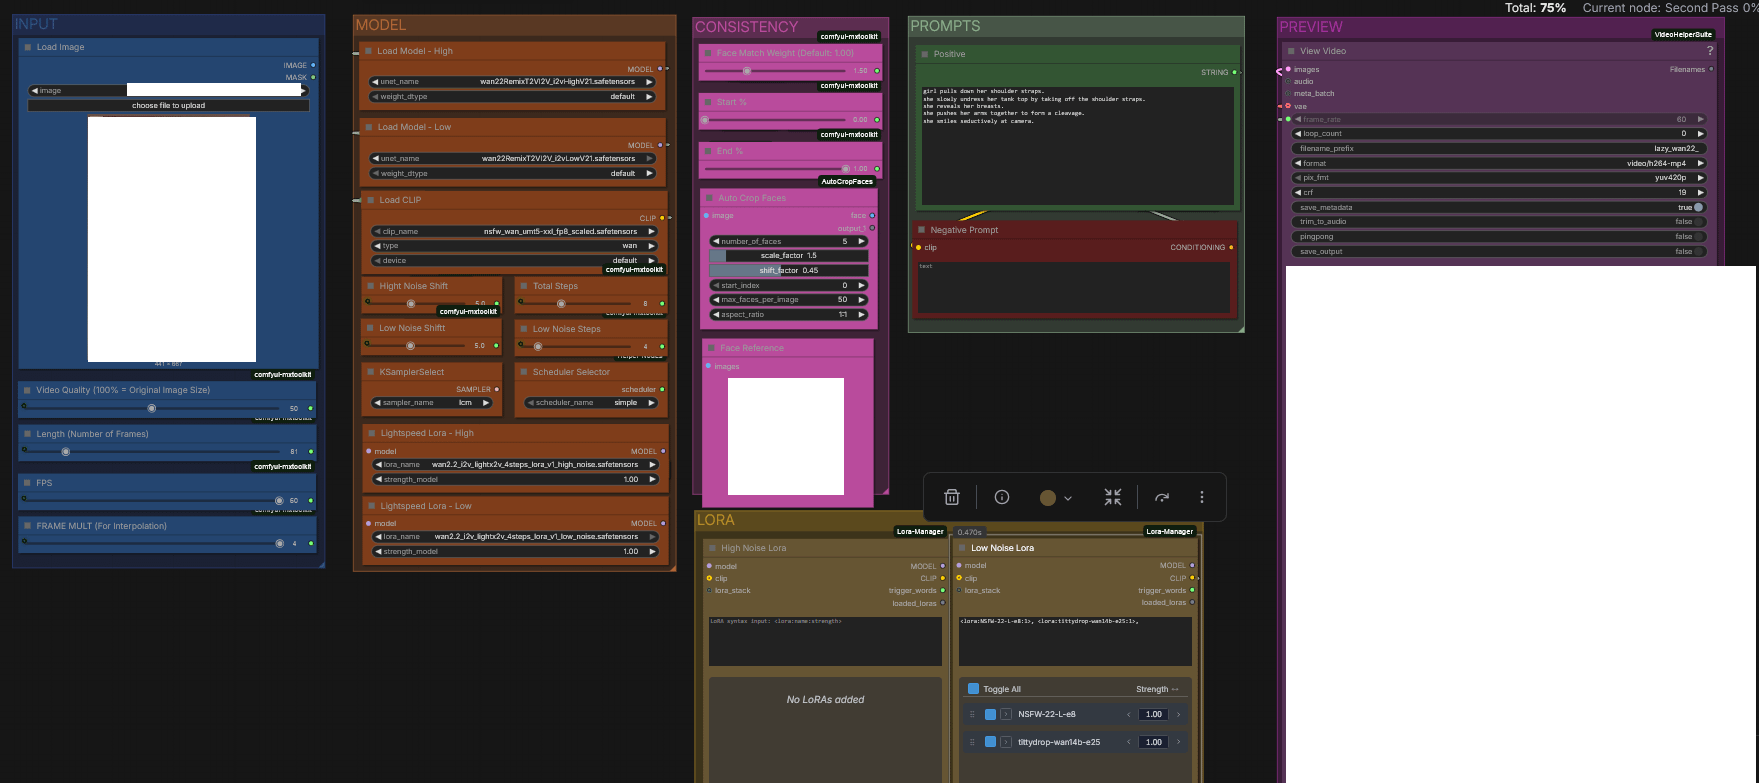Collapse node using the inward-arrows icon

[1112, 497]
